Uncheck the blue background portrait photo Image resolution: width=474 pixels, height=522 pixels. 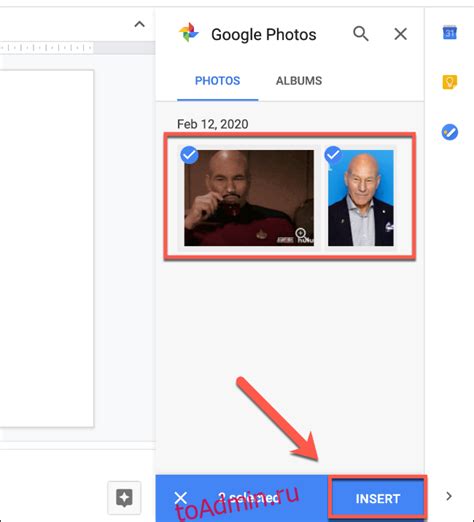(333, 155)
